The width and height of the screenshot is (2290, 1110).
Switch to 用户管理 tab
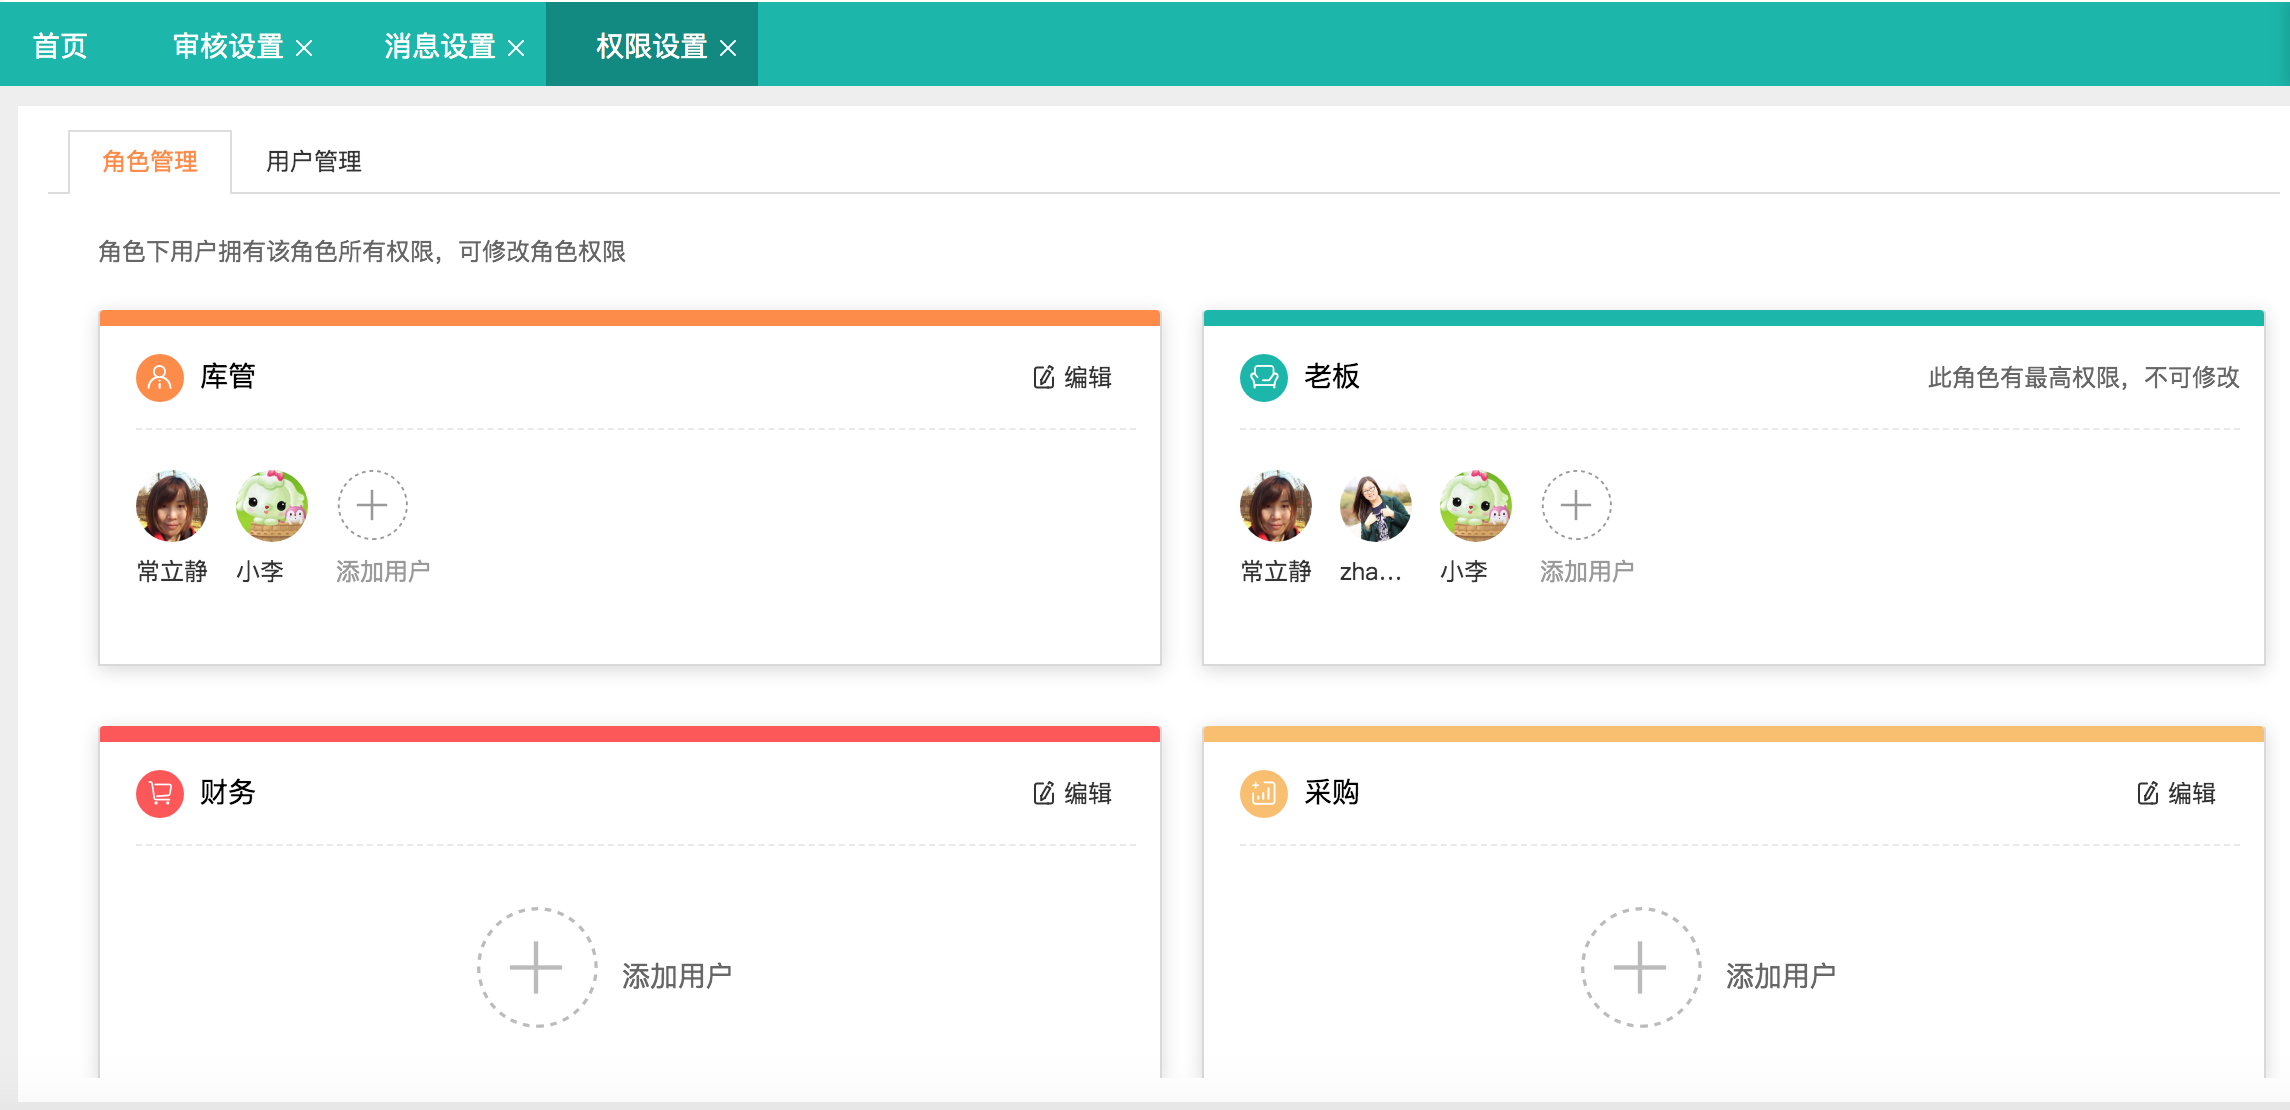pos(313,161)
